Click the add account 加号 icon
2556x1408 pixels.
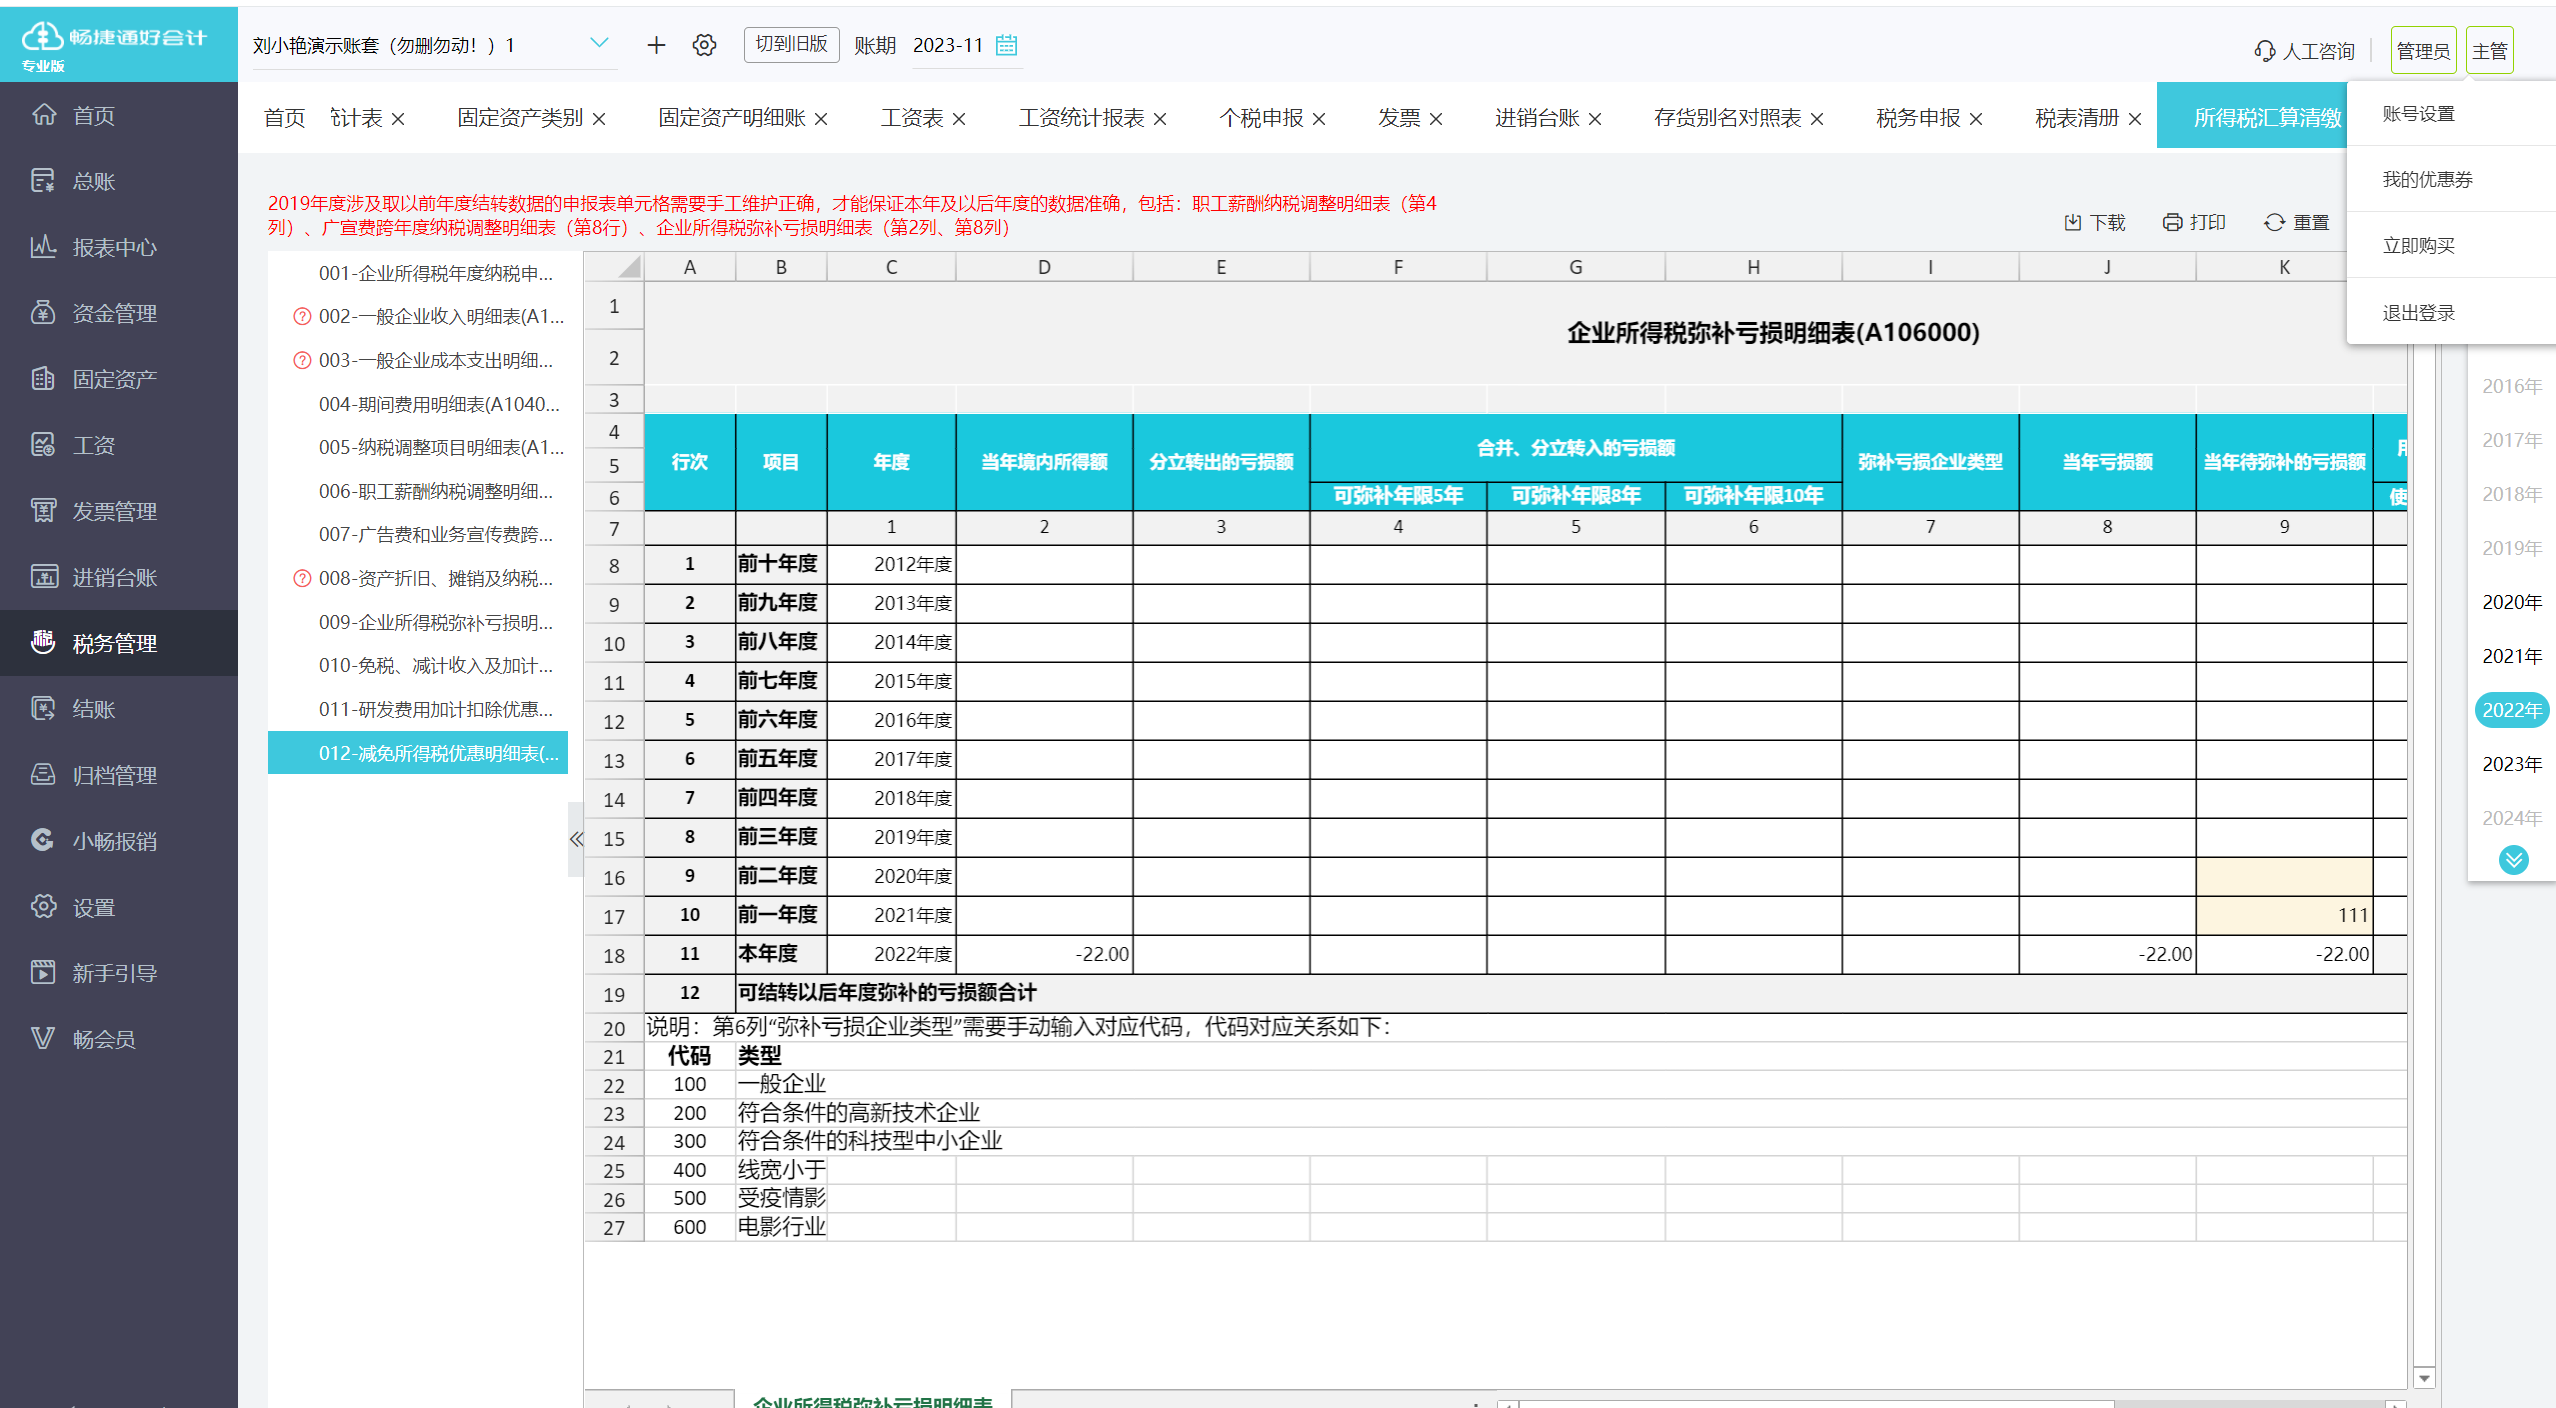coord(655,47)
